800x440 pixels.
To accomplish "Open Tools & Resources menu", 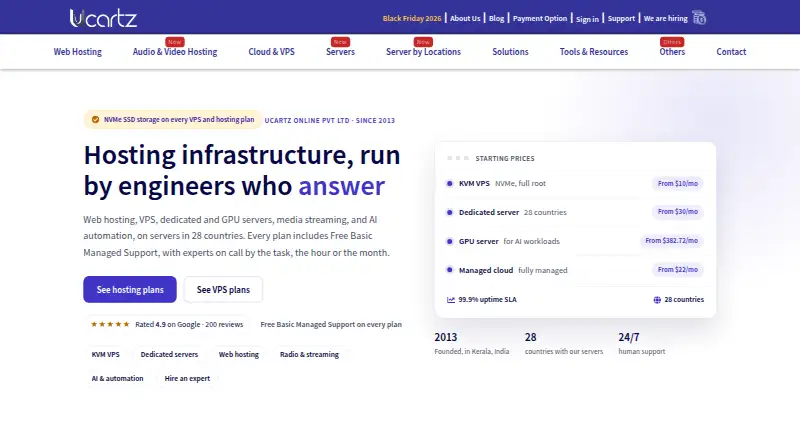I will [594, 52].
